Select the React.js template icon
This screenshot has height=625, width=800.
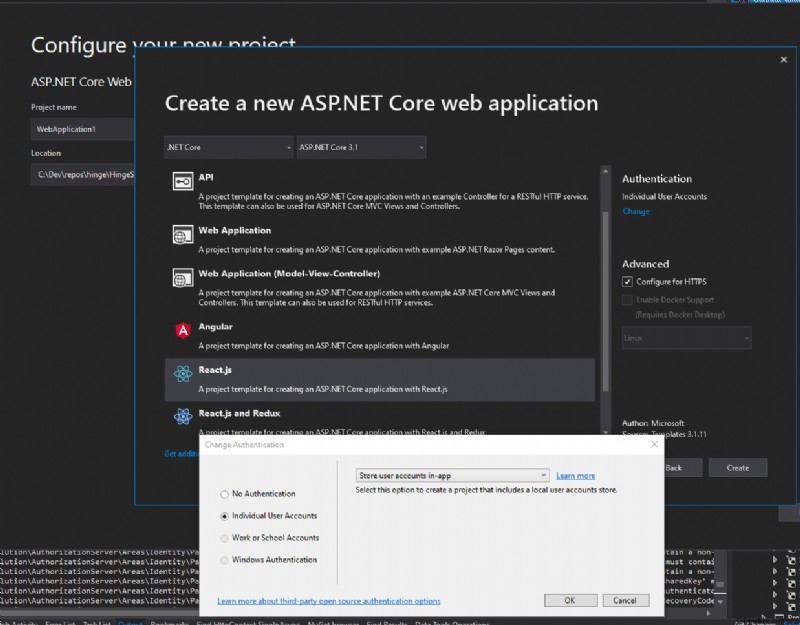pos(182,374)
